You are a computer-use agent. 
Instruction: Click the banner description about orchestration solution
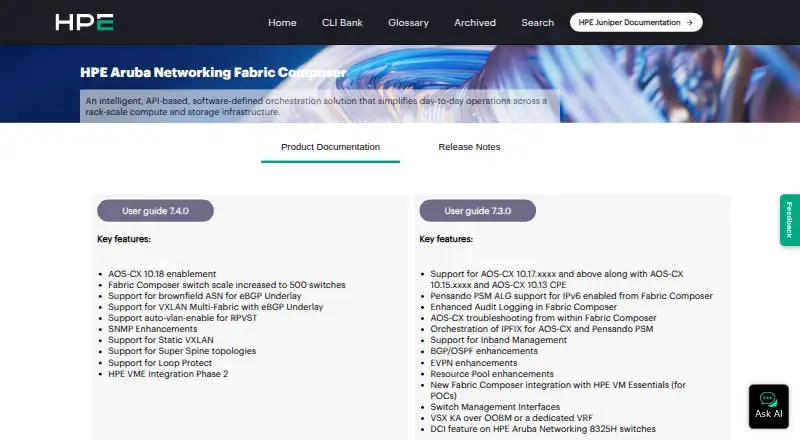click(316, 106)
